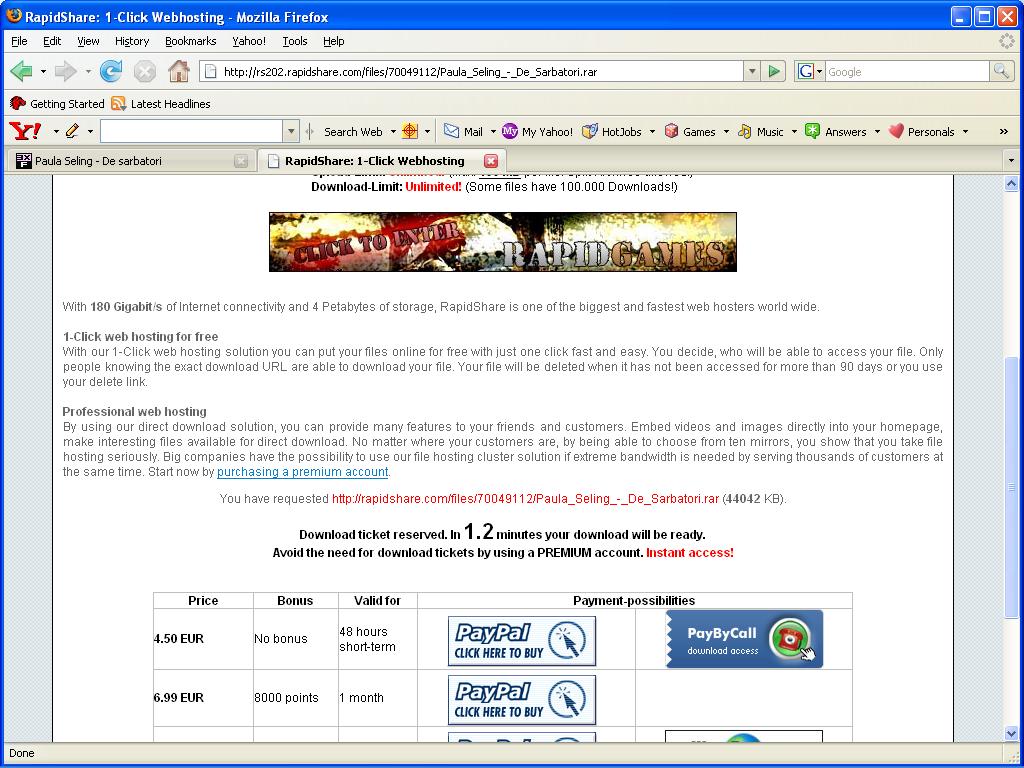
Task: Open the Yahoo! search box dropdown
Action: point(291,131)
